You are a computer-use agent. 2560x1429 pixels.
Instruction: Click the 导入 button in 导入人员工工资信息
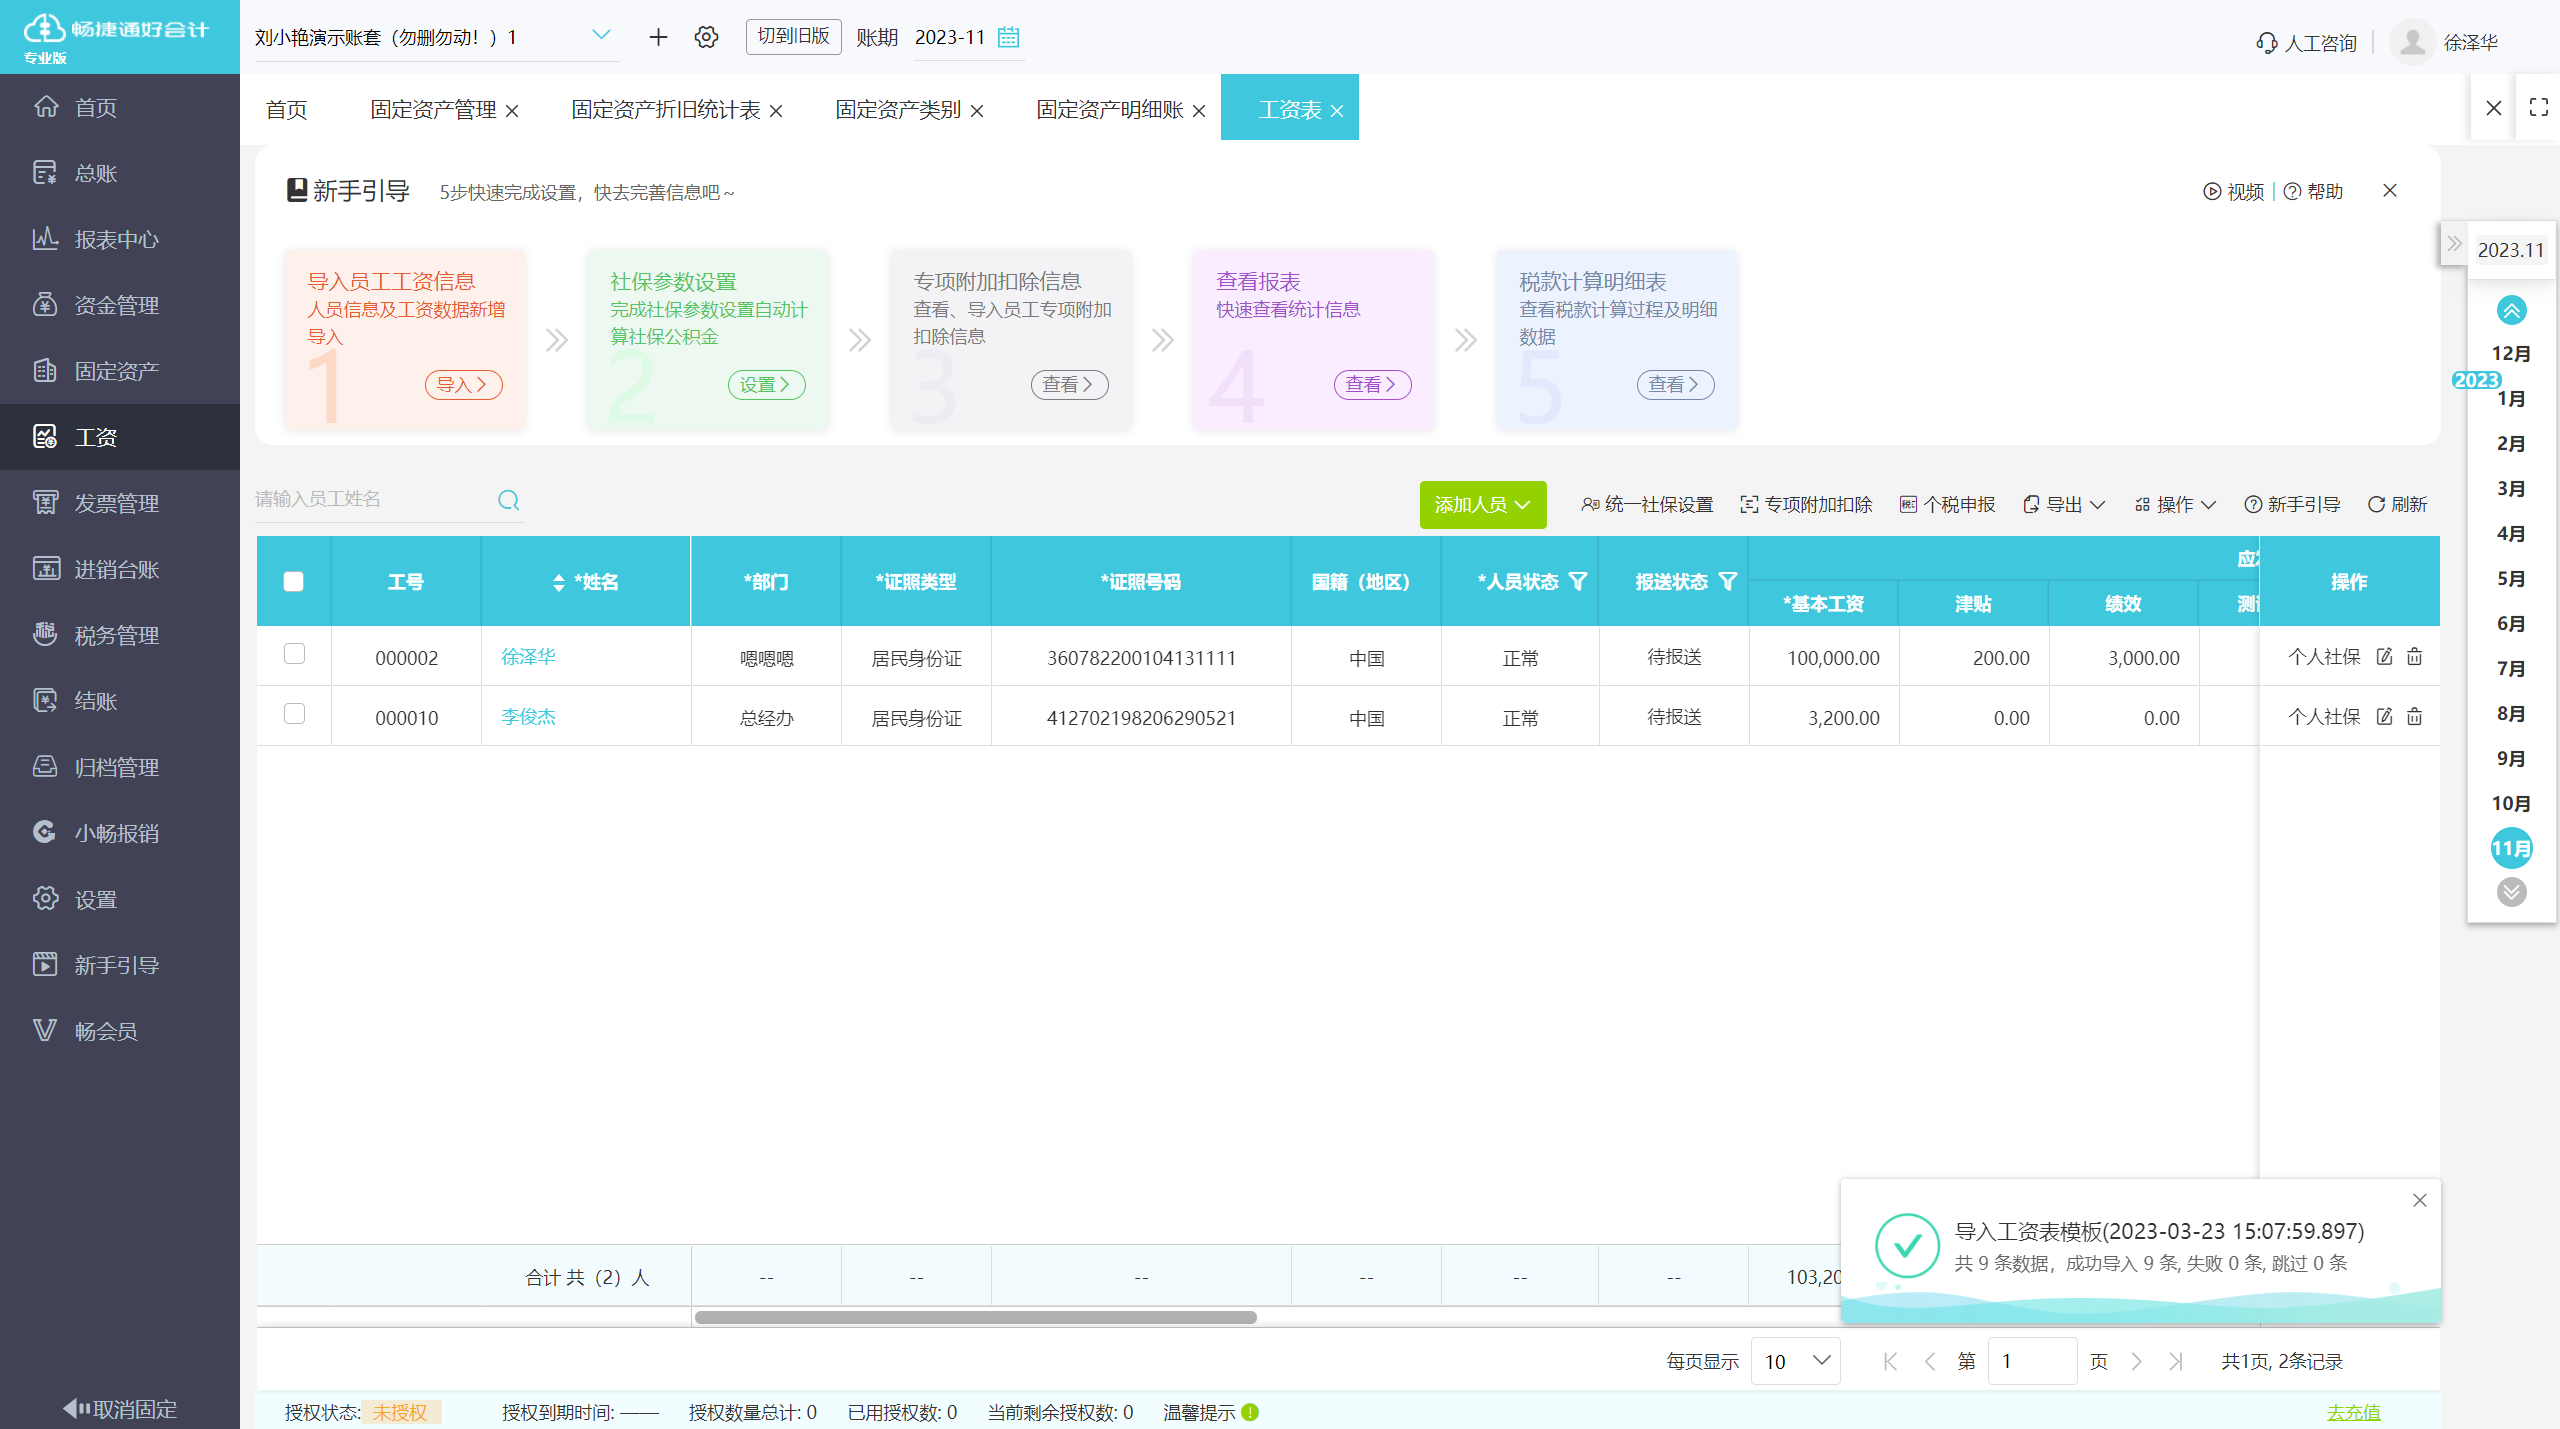pyautogui.click(x=461, y=385)
